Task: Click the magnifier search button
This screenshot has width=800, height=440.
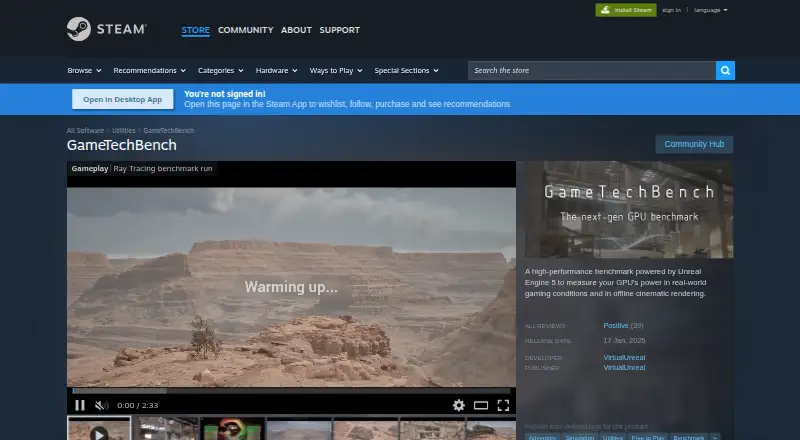Action: [725, 70]
